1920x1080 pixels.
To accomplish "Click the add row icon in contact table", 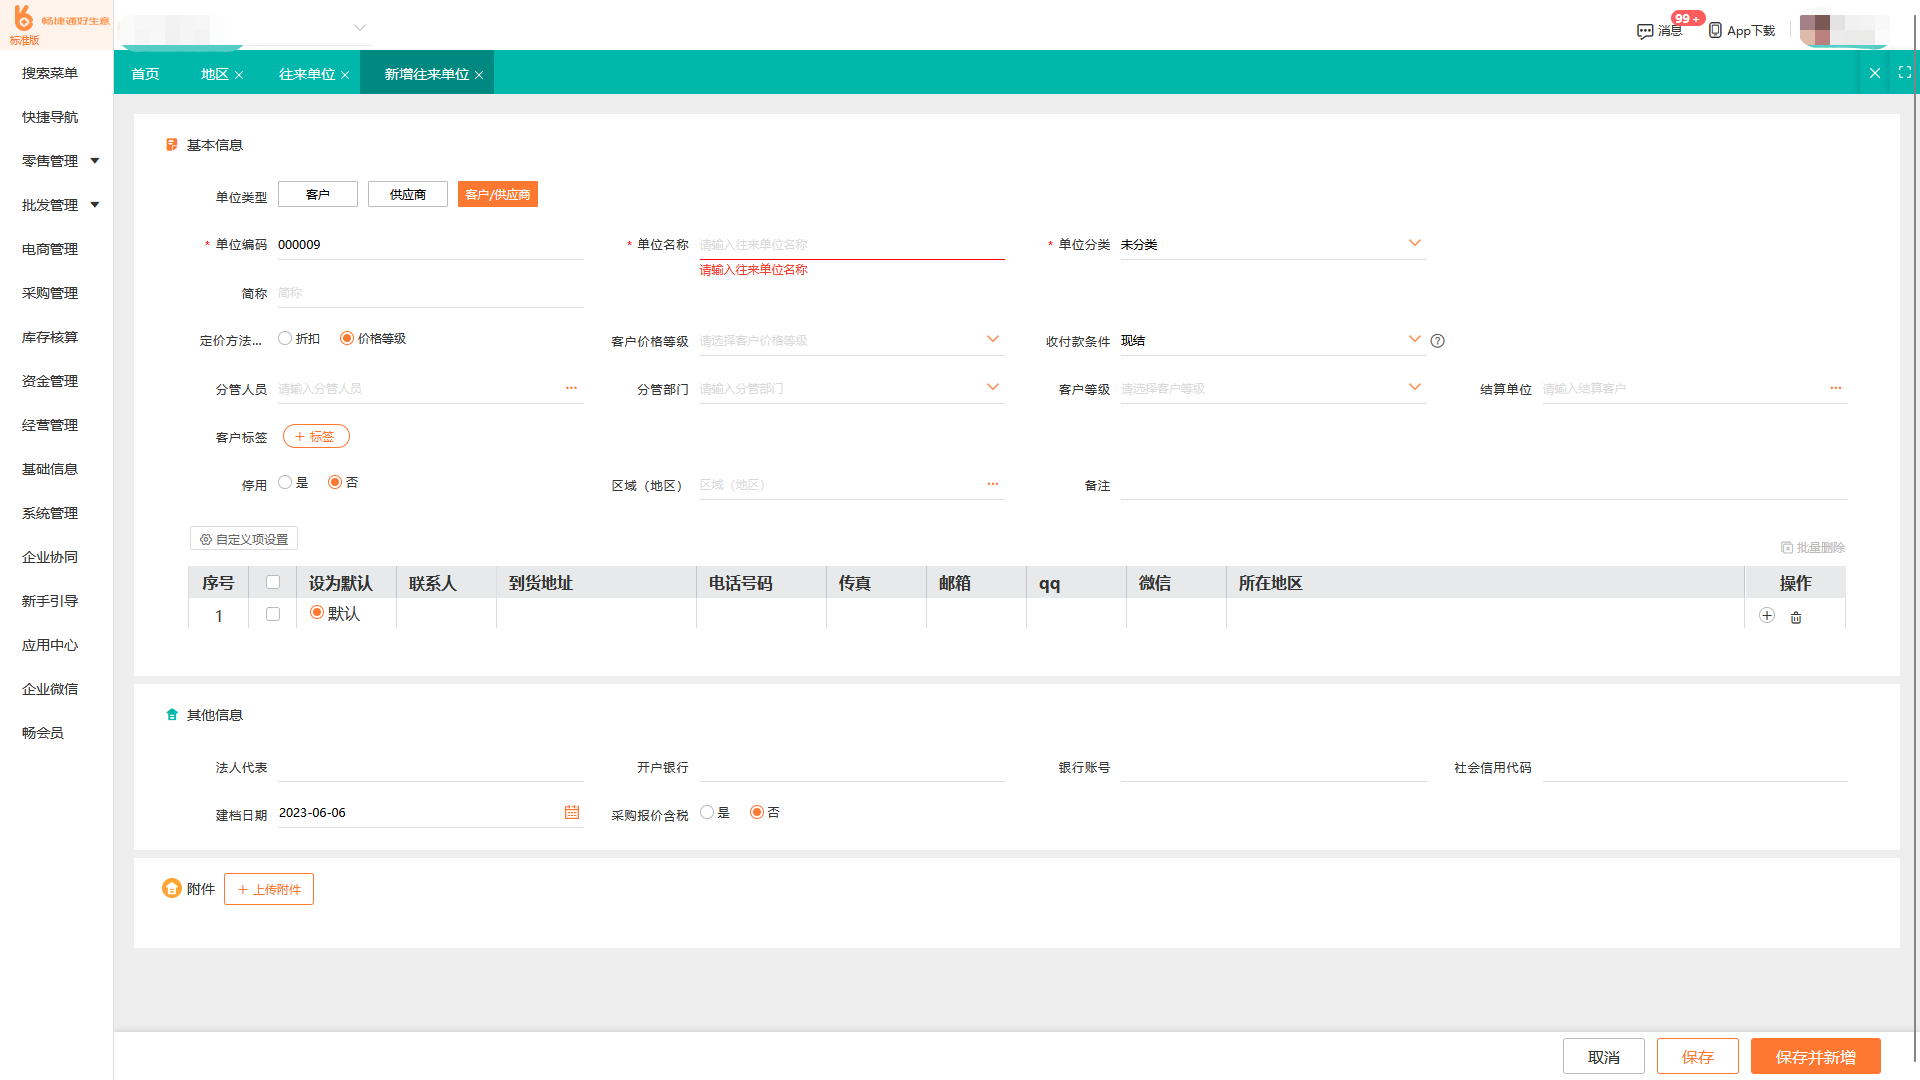I will 1767,615.
